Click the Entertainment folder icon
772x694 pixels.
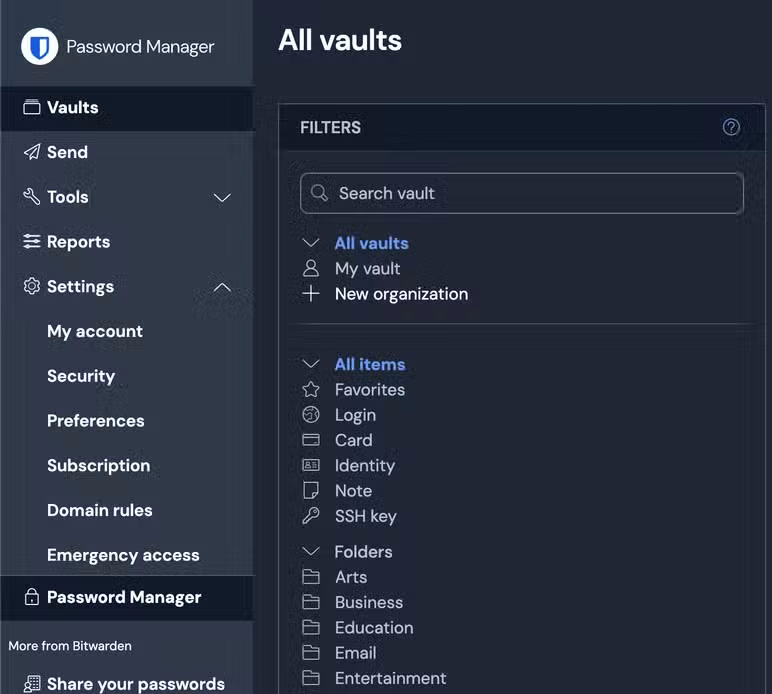(x=311, y=678)
